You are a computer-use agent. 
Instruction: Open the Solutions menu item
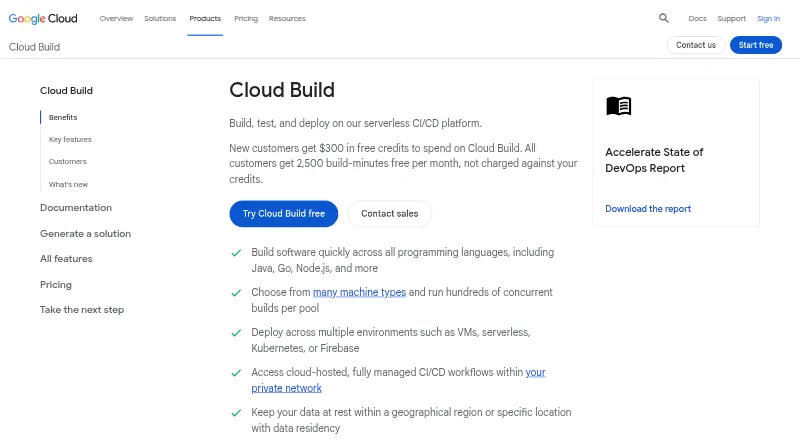pos(160,18)
